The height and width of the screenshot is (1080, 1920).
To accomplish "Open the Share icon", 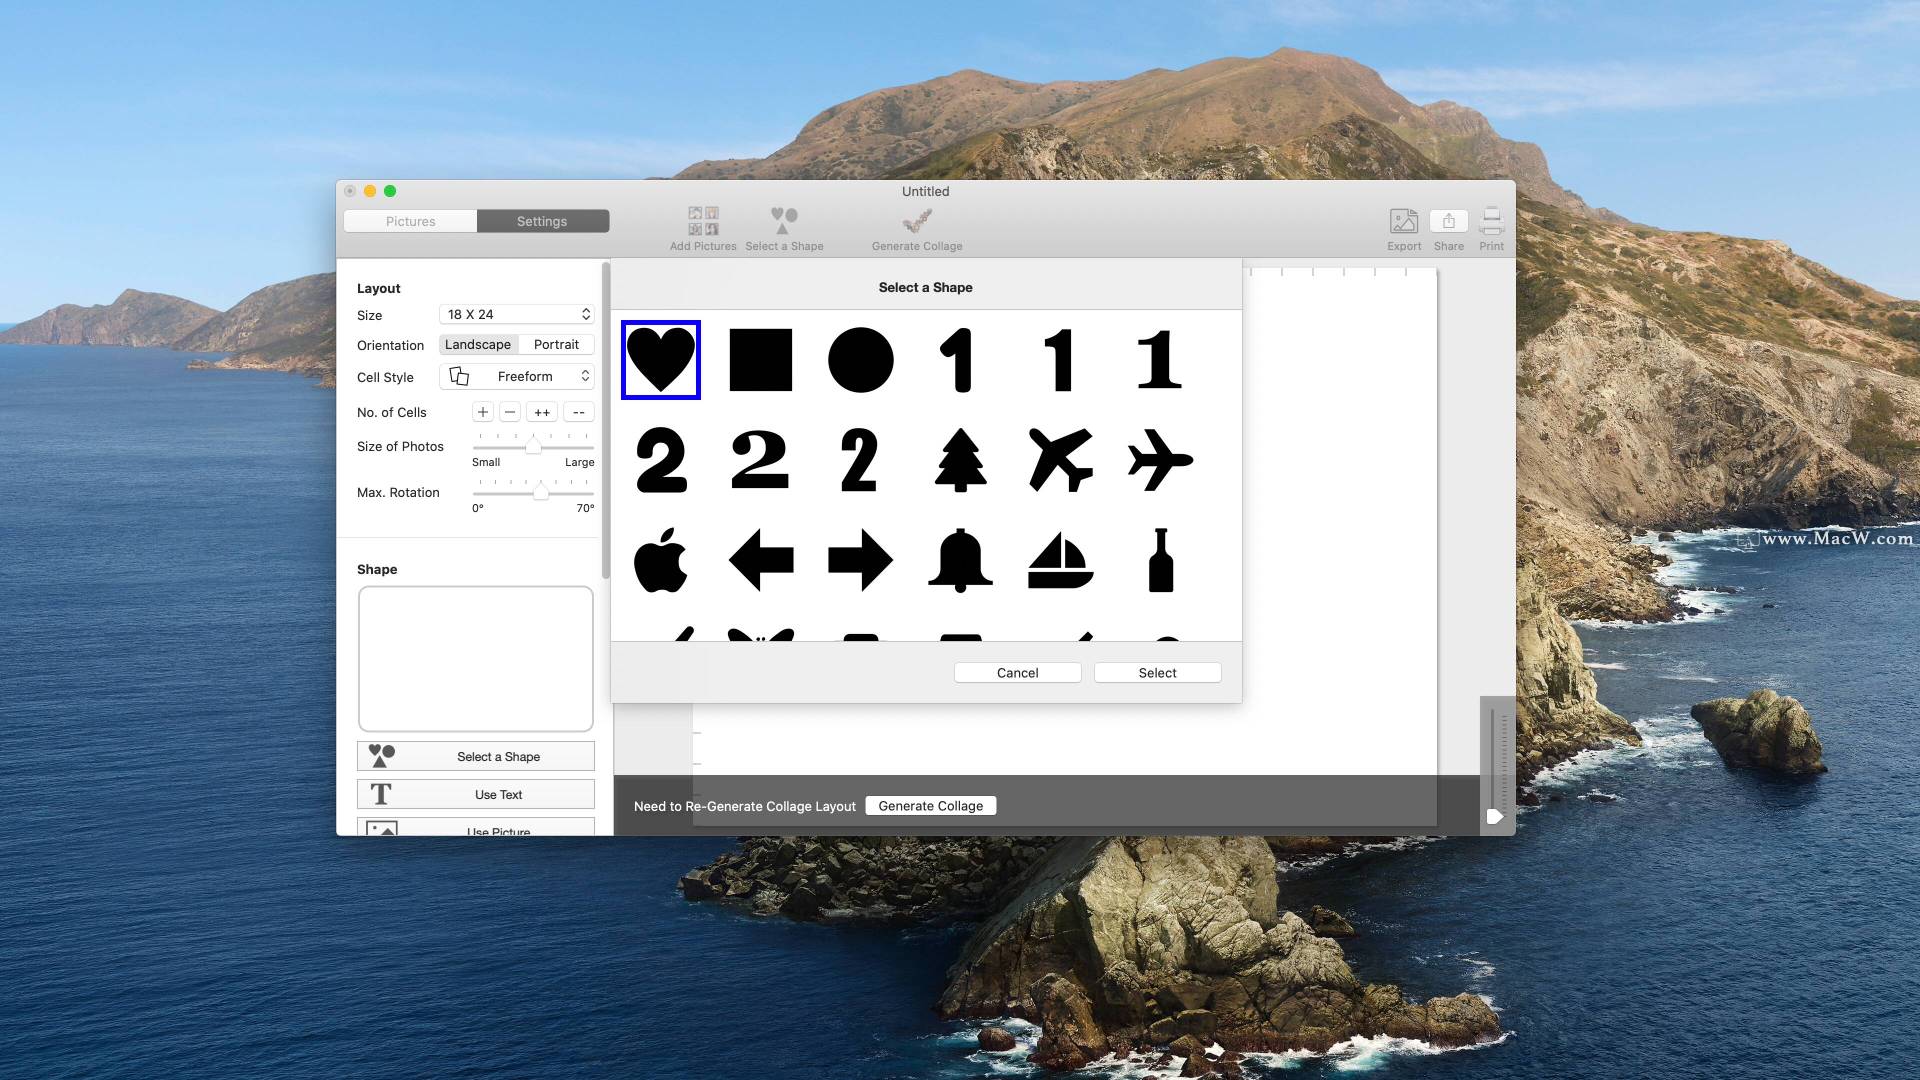I will 1449,225.
